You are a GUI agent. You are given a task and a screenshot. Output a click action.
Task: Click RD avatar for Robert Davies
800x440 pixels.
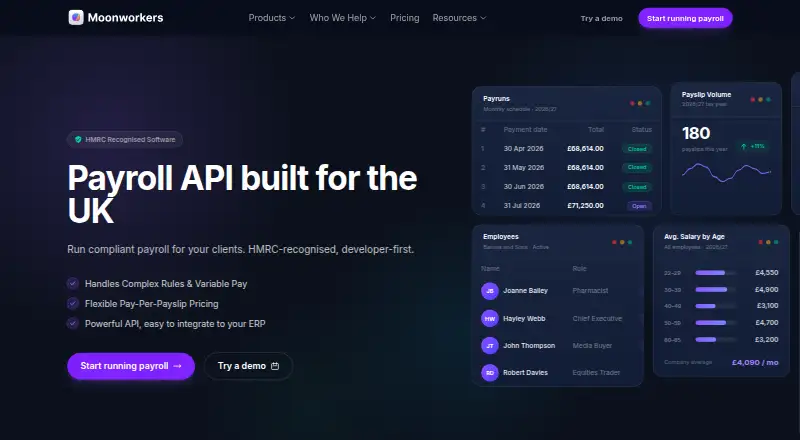(490, 373)
